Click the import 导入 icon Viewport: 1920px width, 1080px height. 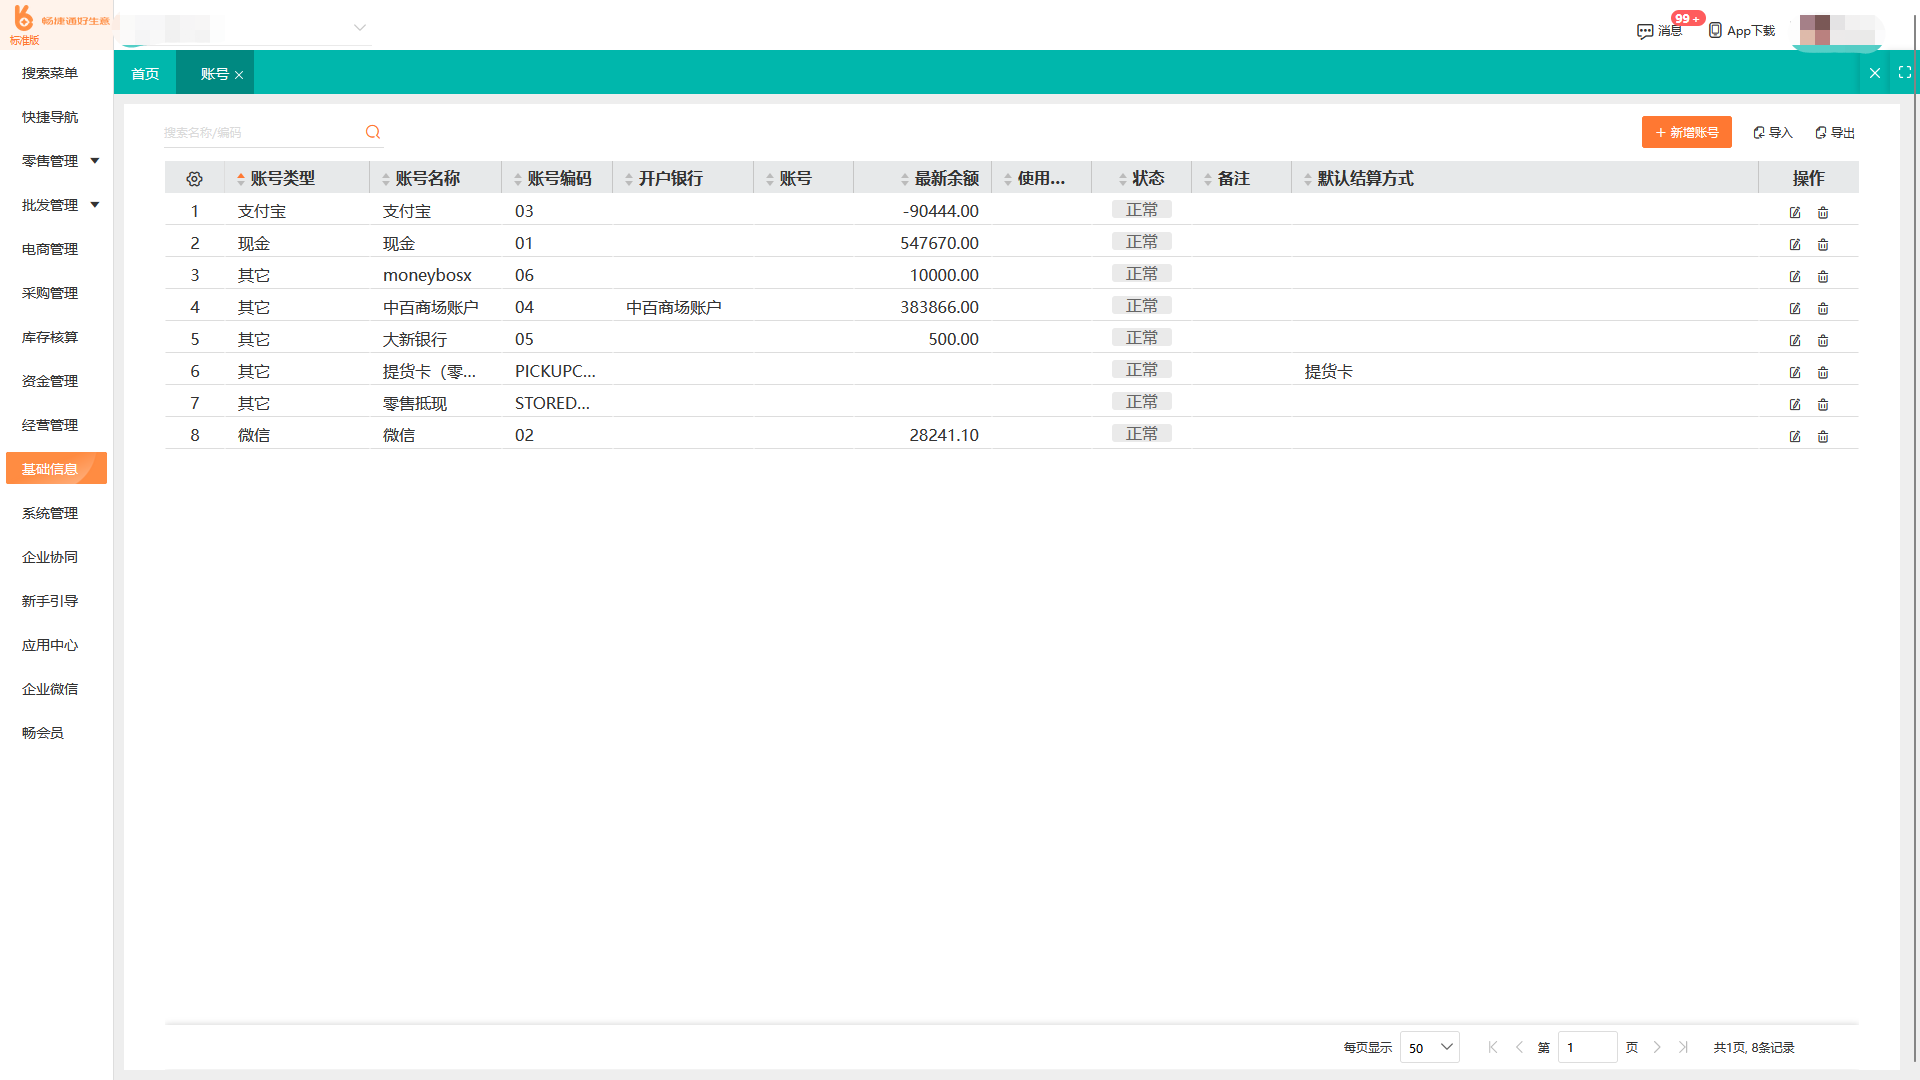pyautogui.click(x=1774, y=132)
